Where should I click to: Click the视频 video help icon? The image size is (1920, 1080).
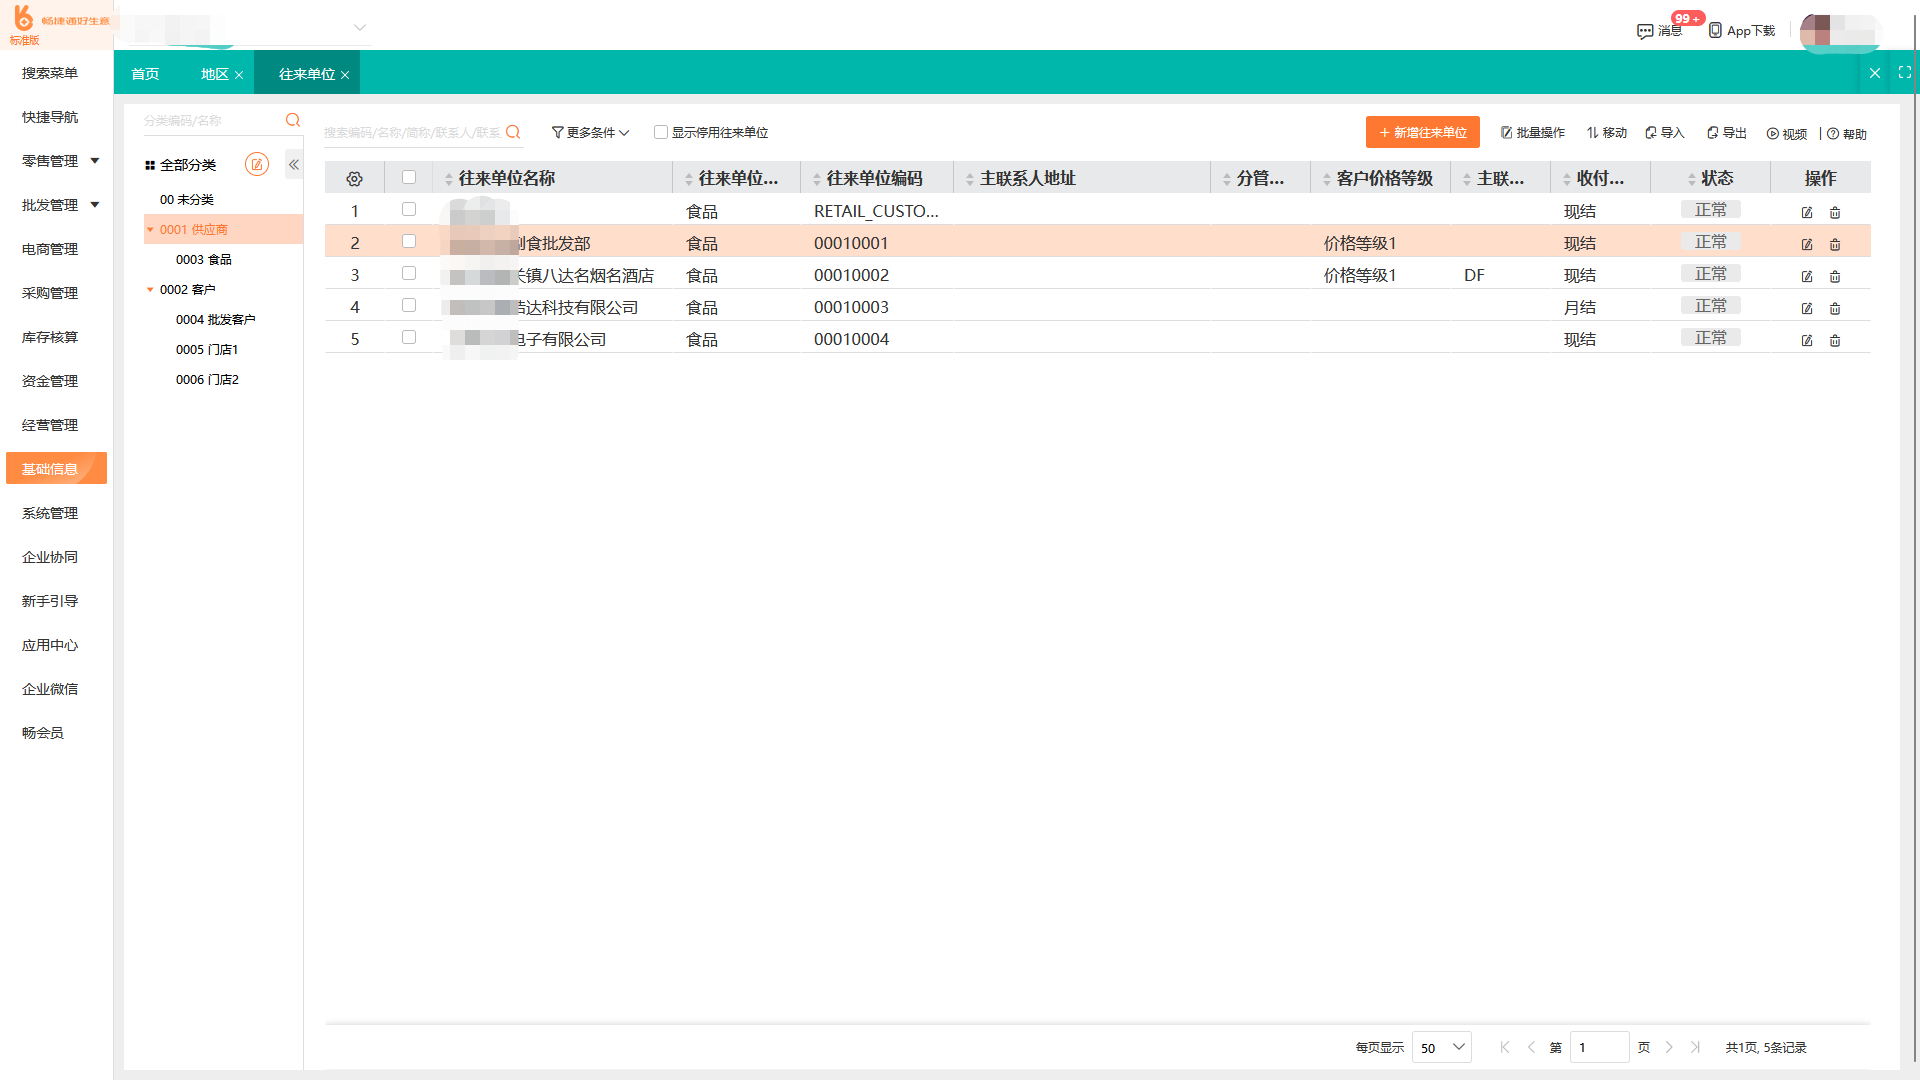coord(1787,132)
